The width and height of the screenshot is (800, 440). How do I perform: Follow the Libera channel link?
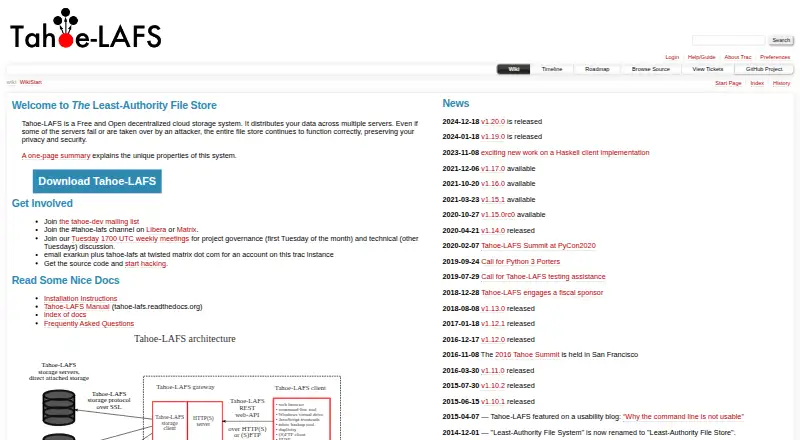(156, 230)
